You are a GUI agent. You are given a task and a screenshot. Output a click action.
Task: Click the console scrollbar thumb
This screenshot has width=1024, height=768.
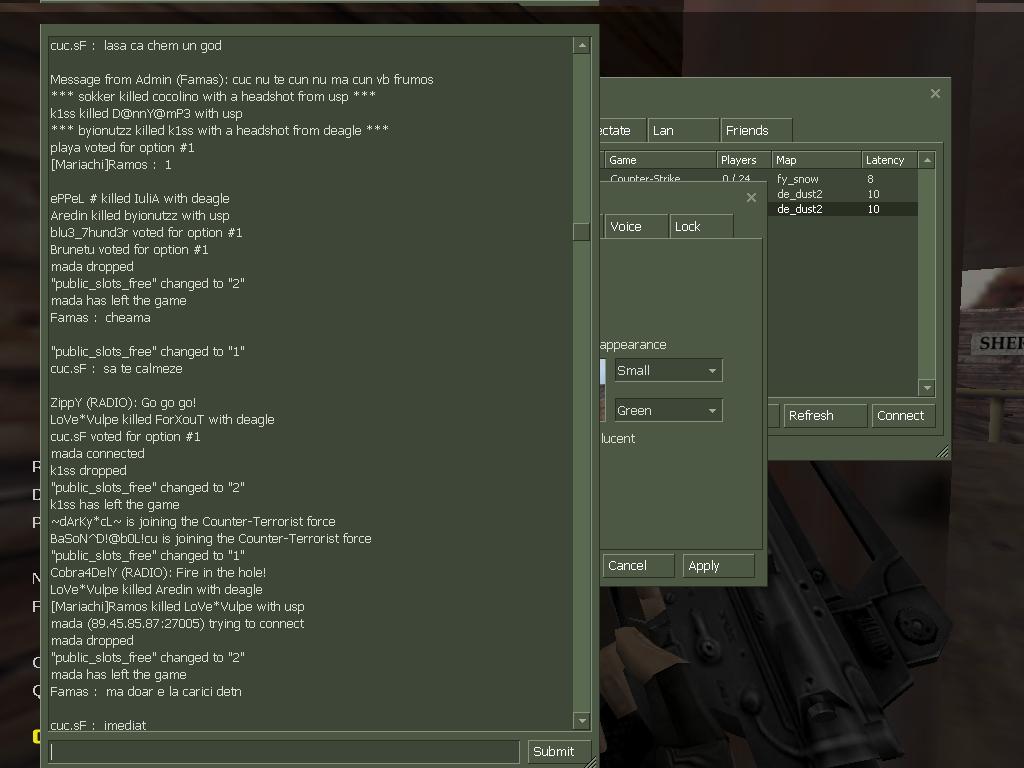click(581, 231)
